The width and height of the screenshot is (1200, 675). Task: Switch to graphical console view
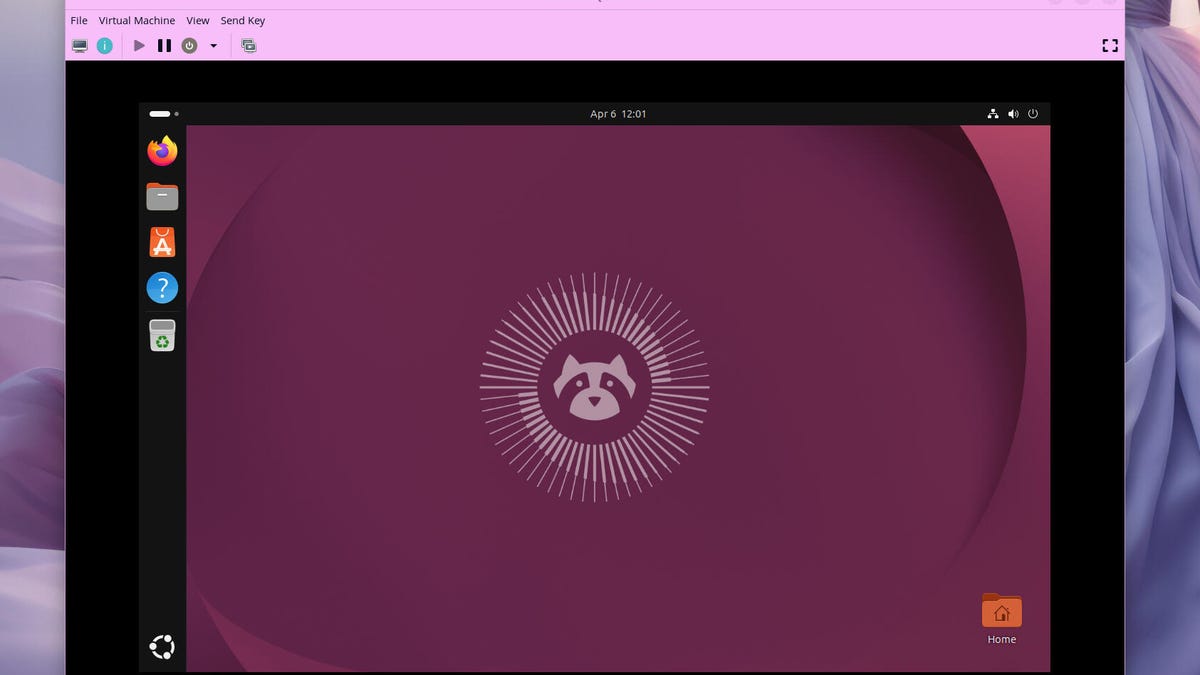79,45
